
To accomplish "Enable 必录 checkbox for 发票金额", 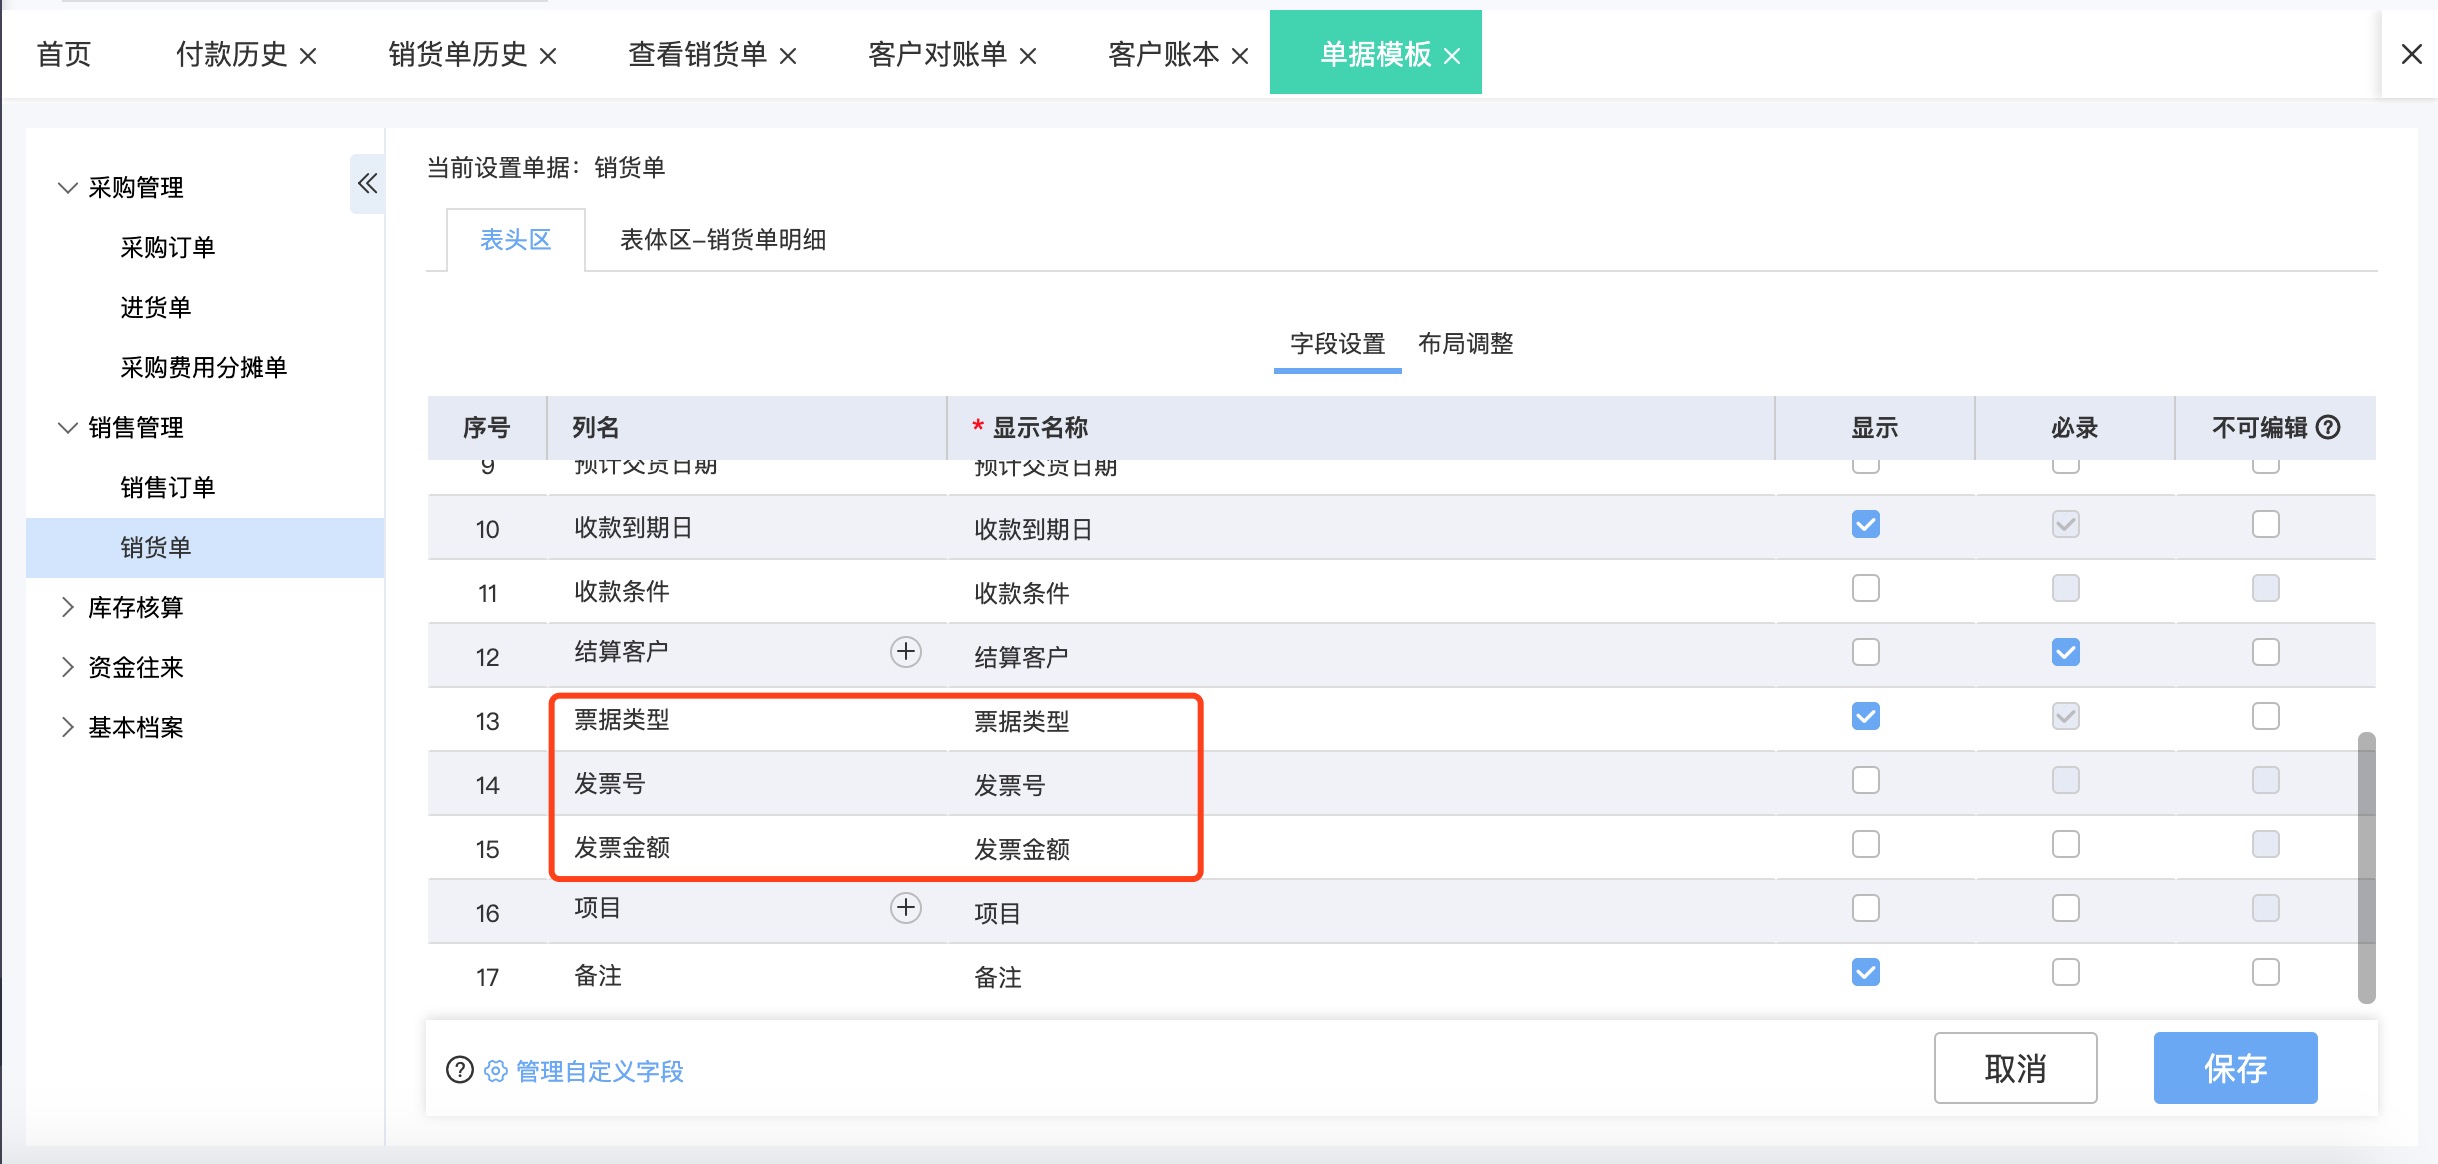I will point(2068,845).
